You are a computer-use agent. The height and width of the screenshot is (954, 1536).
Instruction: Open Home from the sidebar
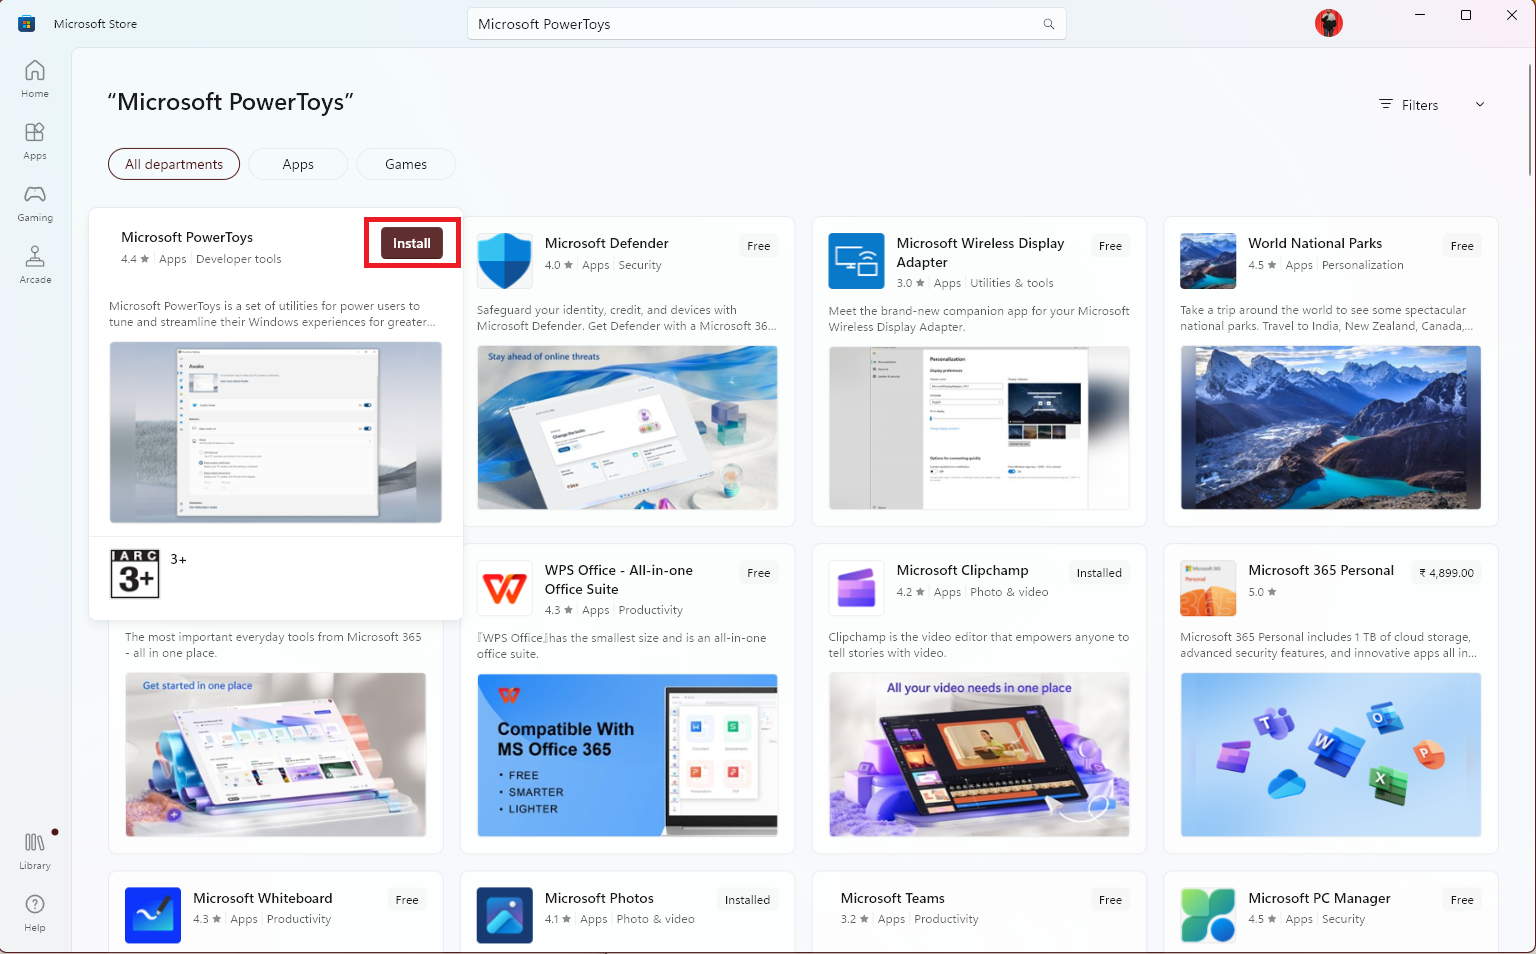pos(34,78)
